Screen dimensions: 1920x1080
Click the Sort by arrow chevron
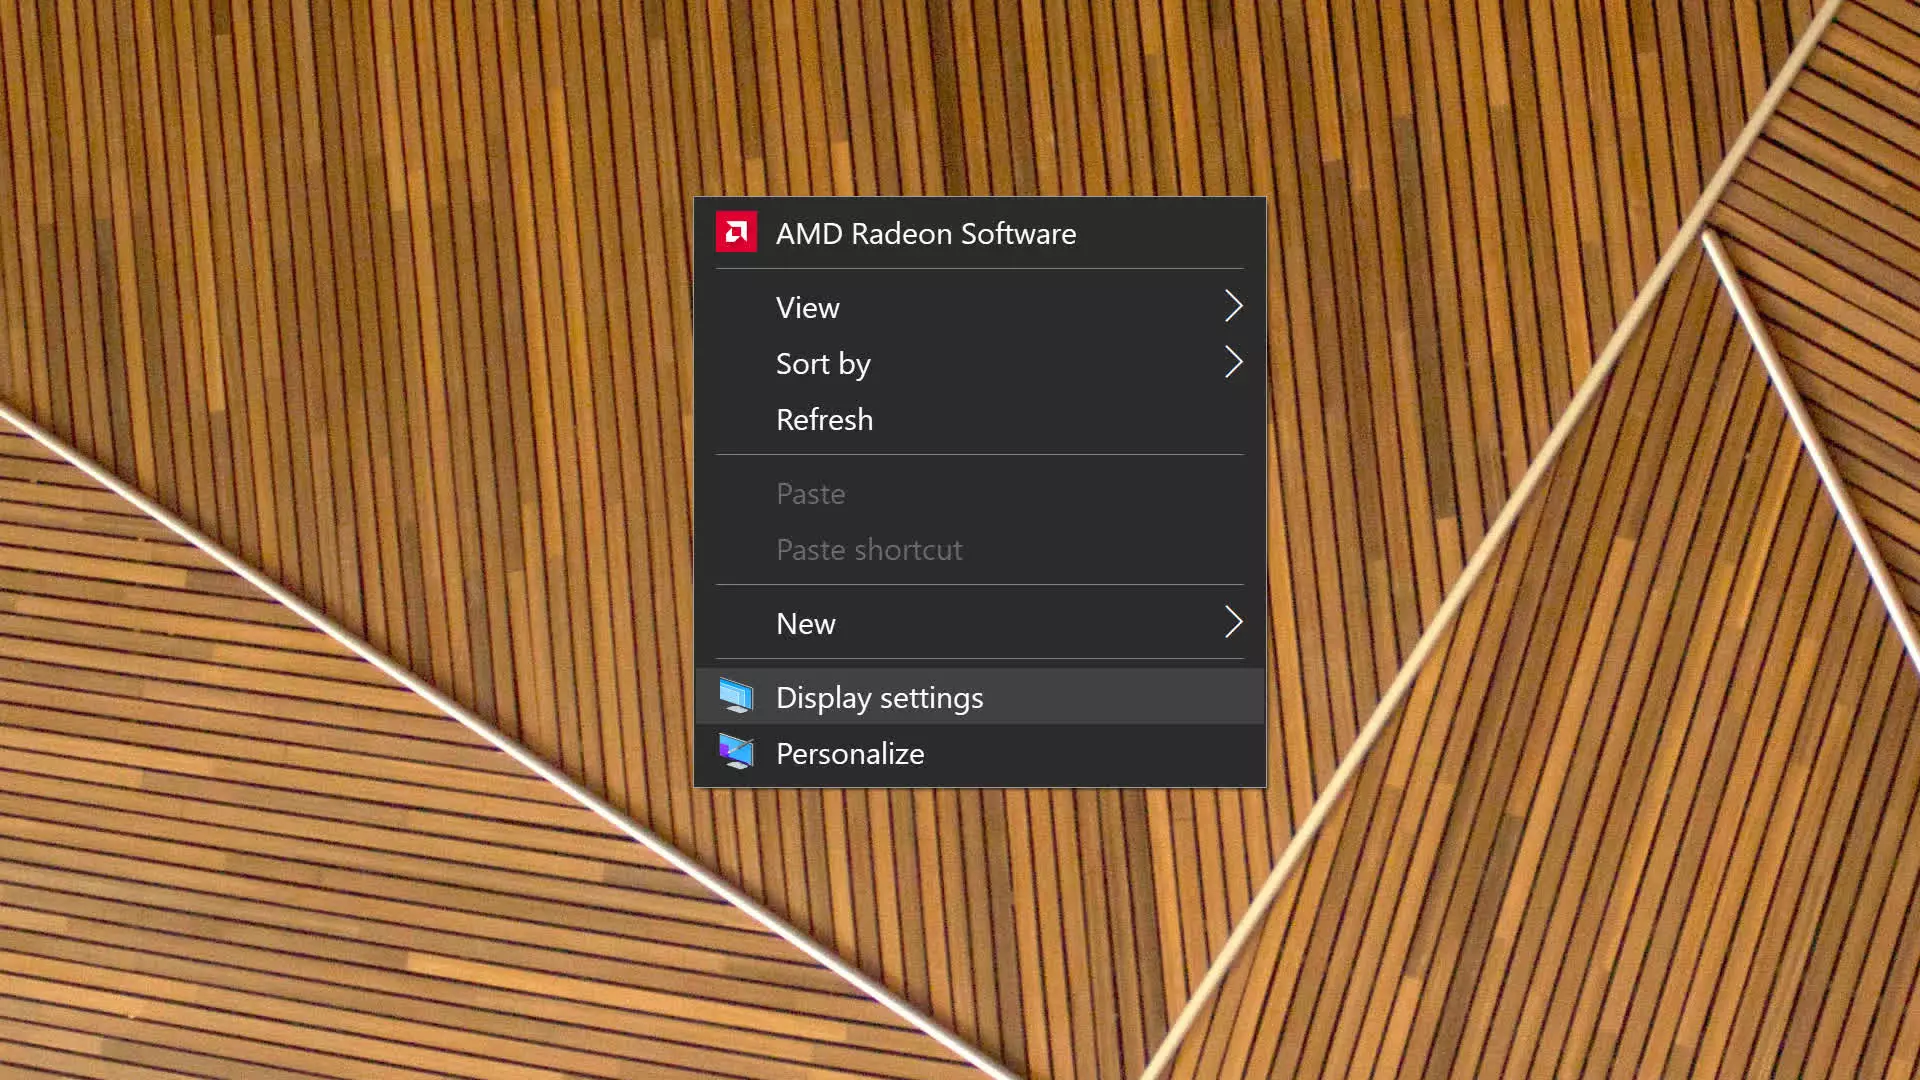click(x=1232, y=363)
